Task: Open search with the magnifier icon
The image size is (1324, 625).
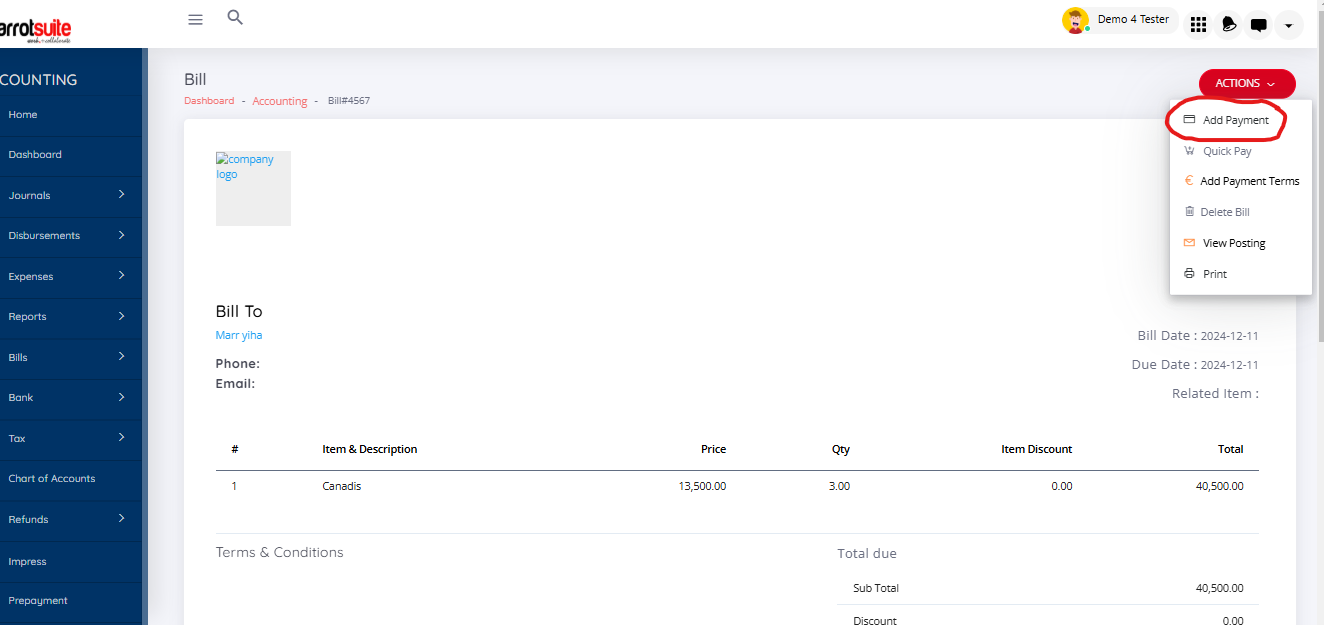Action: (235, 17)
